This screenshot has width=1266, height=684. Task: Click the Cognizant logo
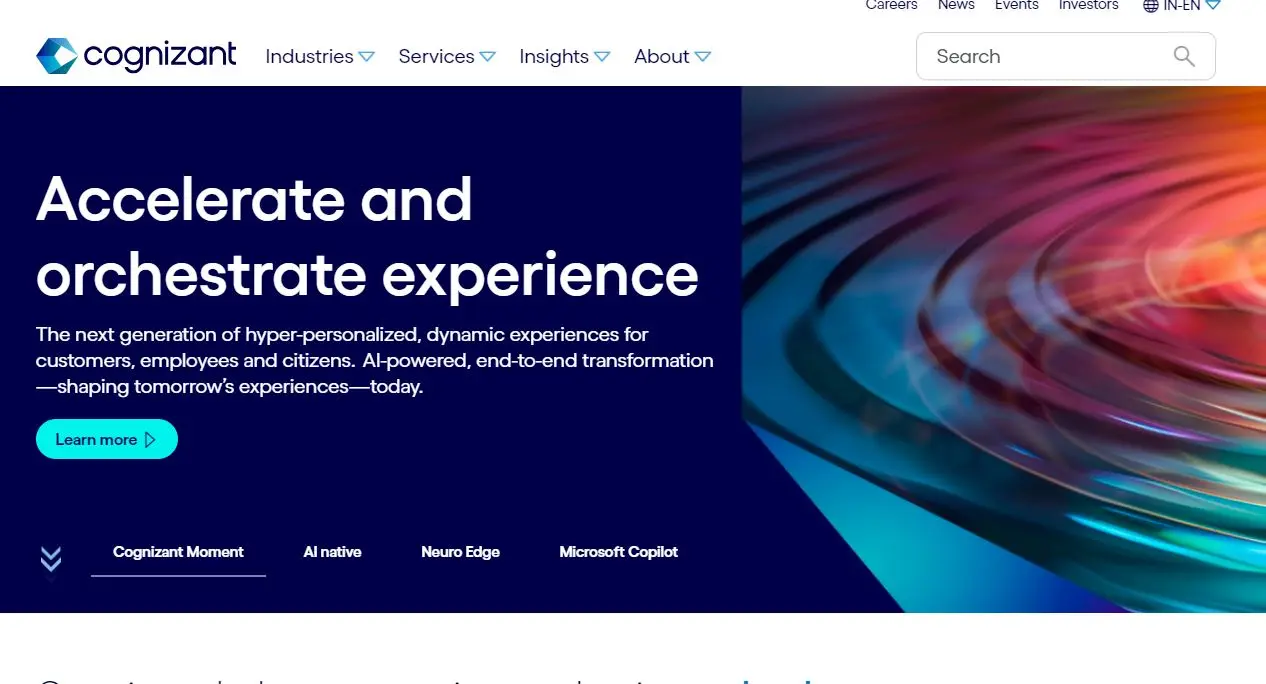pyautogui.click(x=136, y=56)
